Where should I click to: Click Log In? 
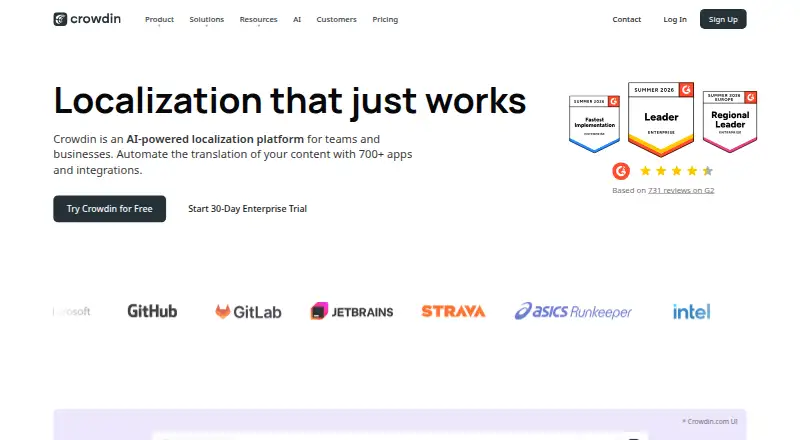pos(674,19)
